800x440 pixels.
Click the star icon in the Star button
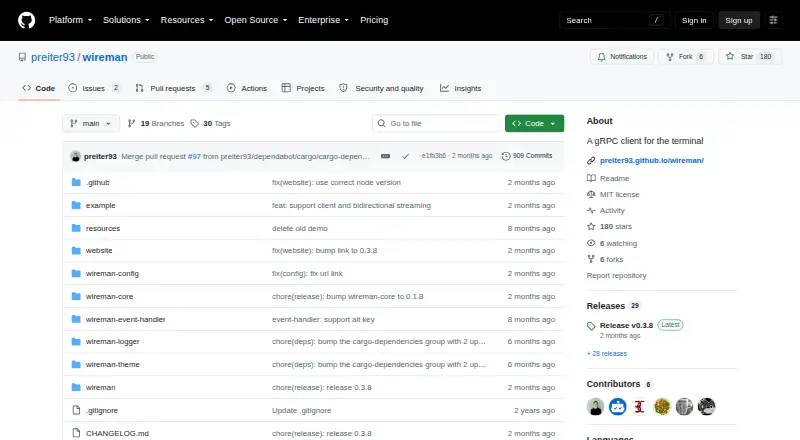click(x=730, y=57)
